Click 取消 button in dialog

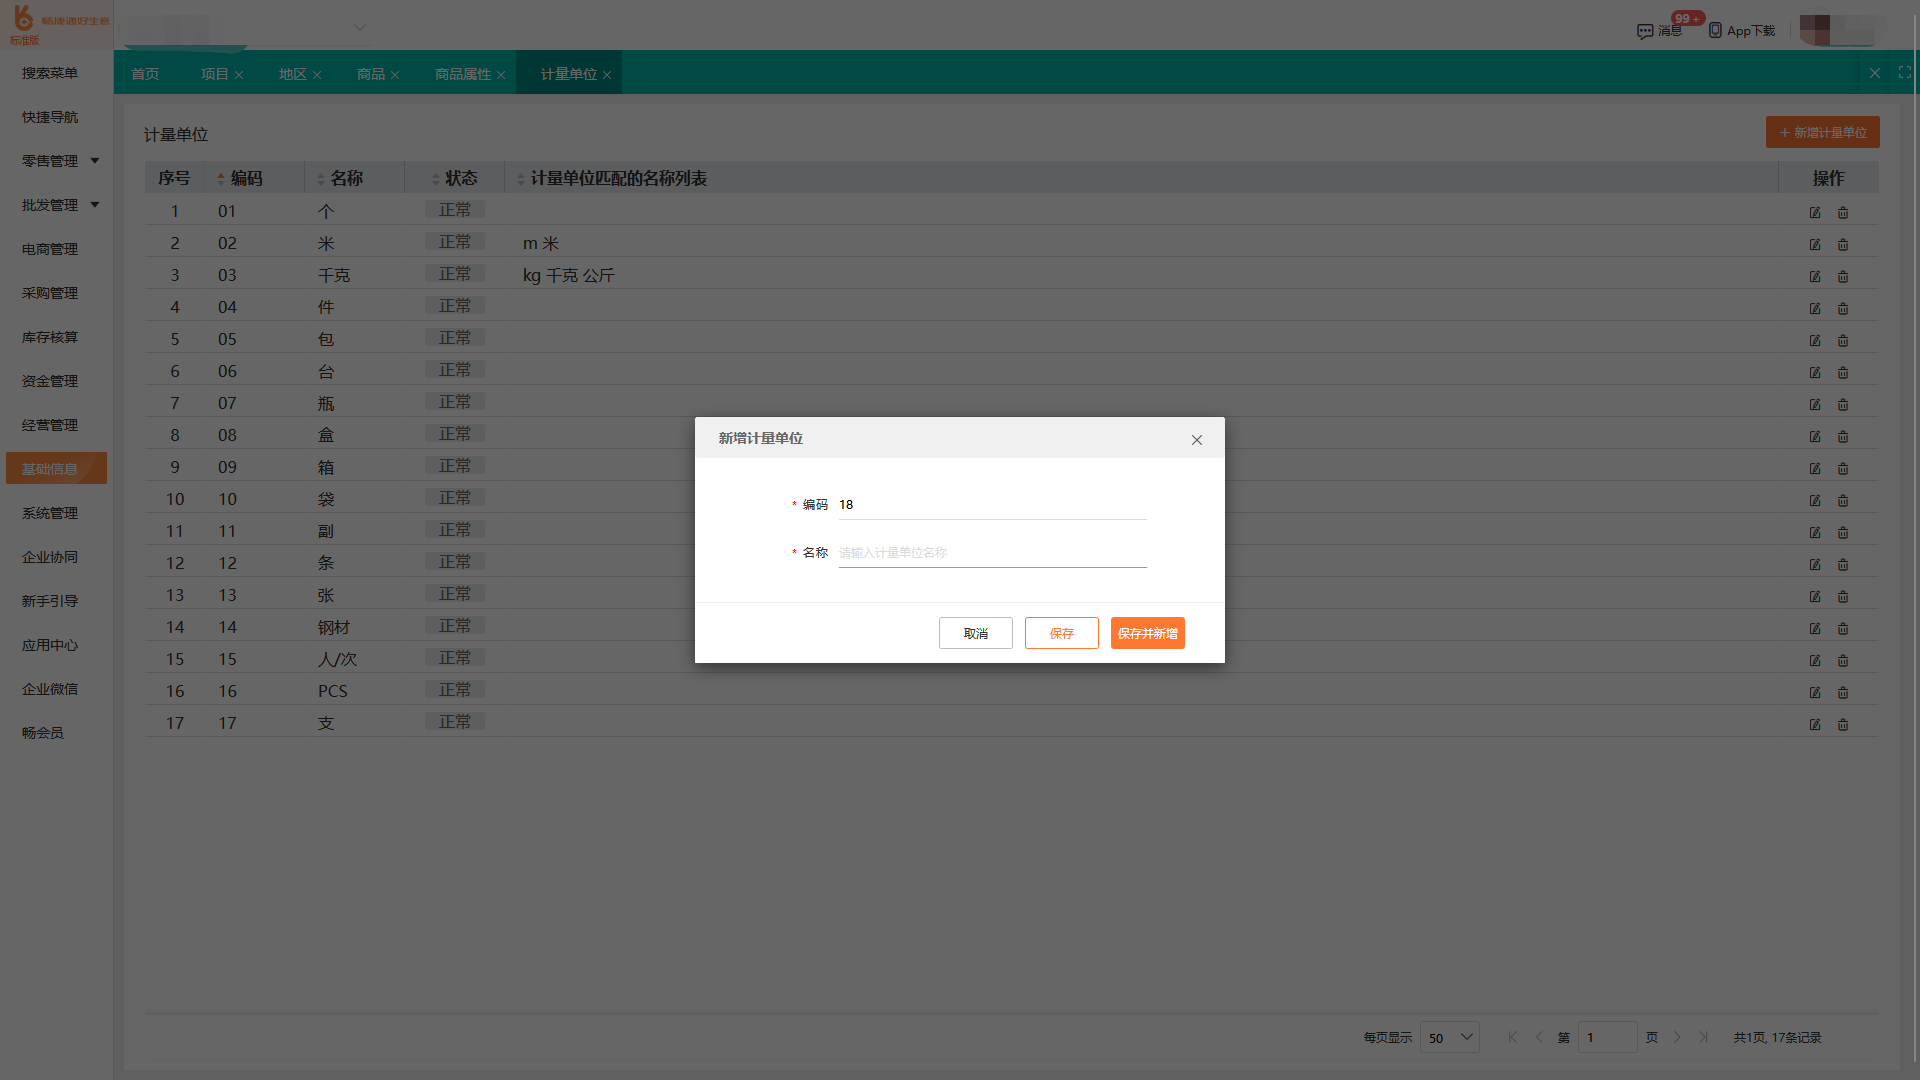click(x=976, y=633)
